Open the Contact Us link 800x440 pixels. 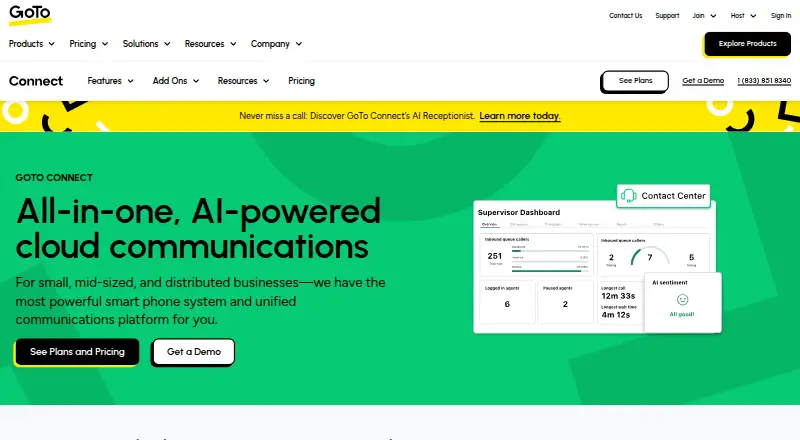pyautogui.click(x=625, y=16)
